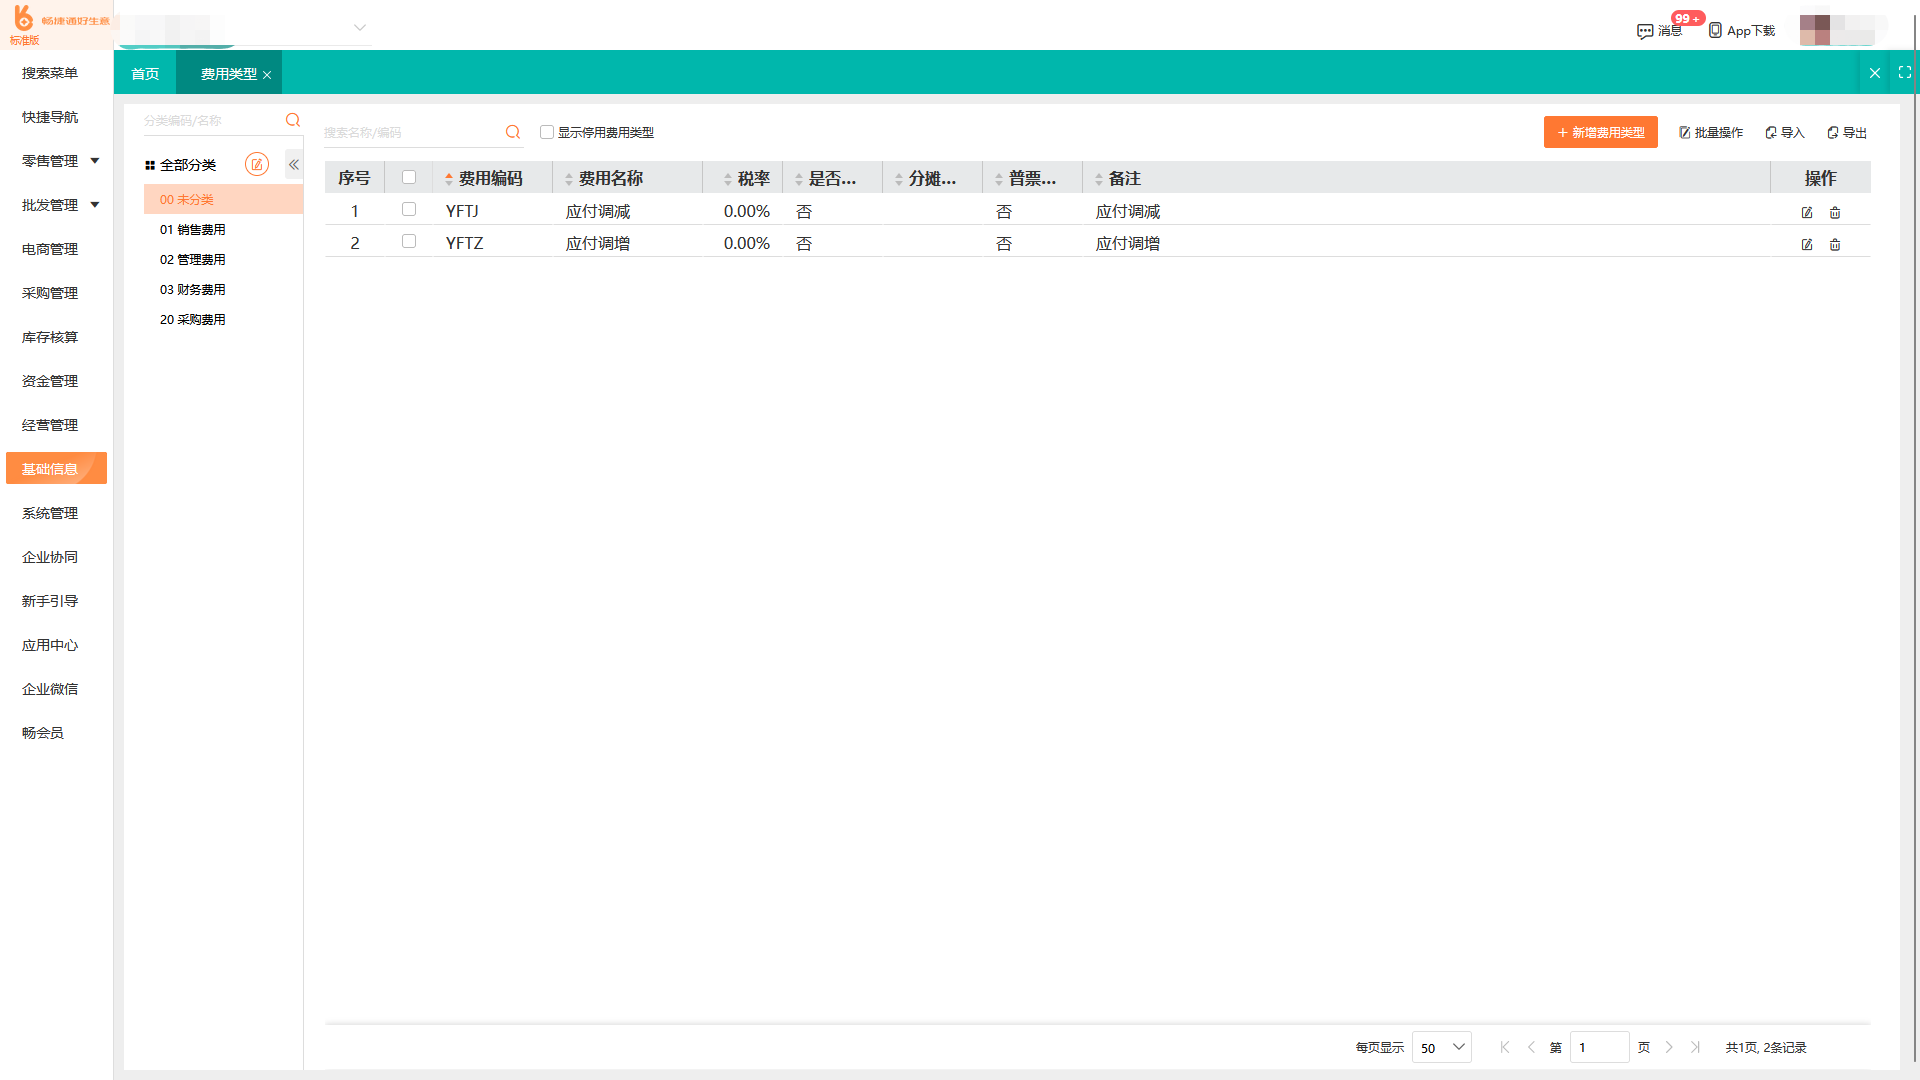Click delete icon for YFTZ row
This screenshot has width=1920, height=1080.
[x=1834, y=244]
